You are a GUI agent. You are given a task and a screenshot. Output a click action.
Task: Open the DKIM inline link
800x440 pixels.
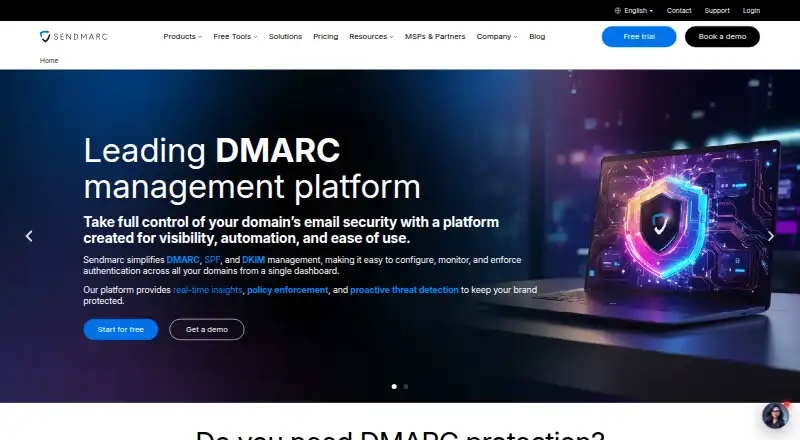point(253,260)
